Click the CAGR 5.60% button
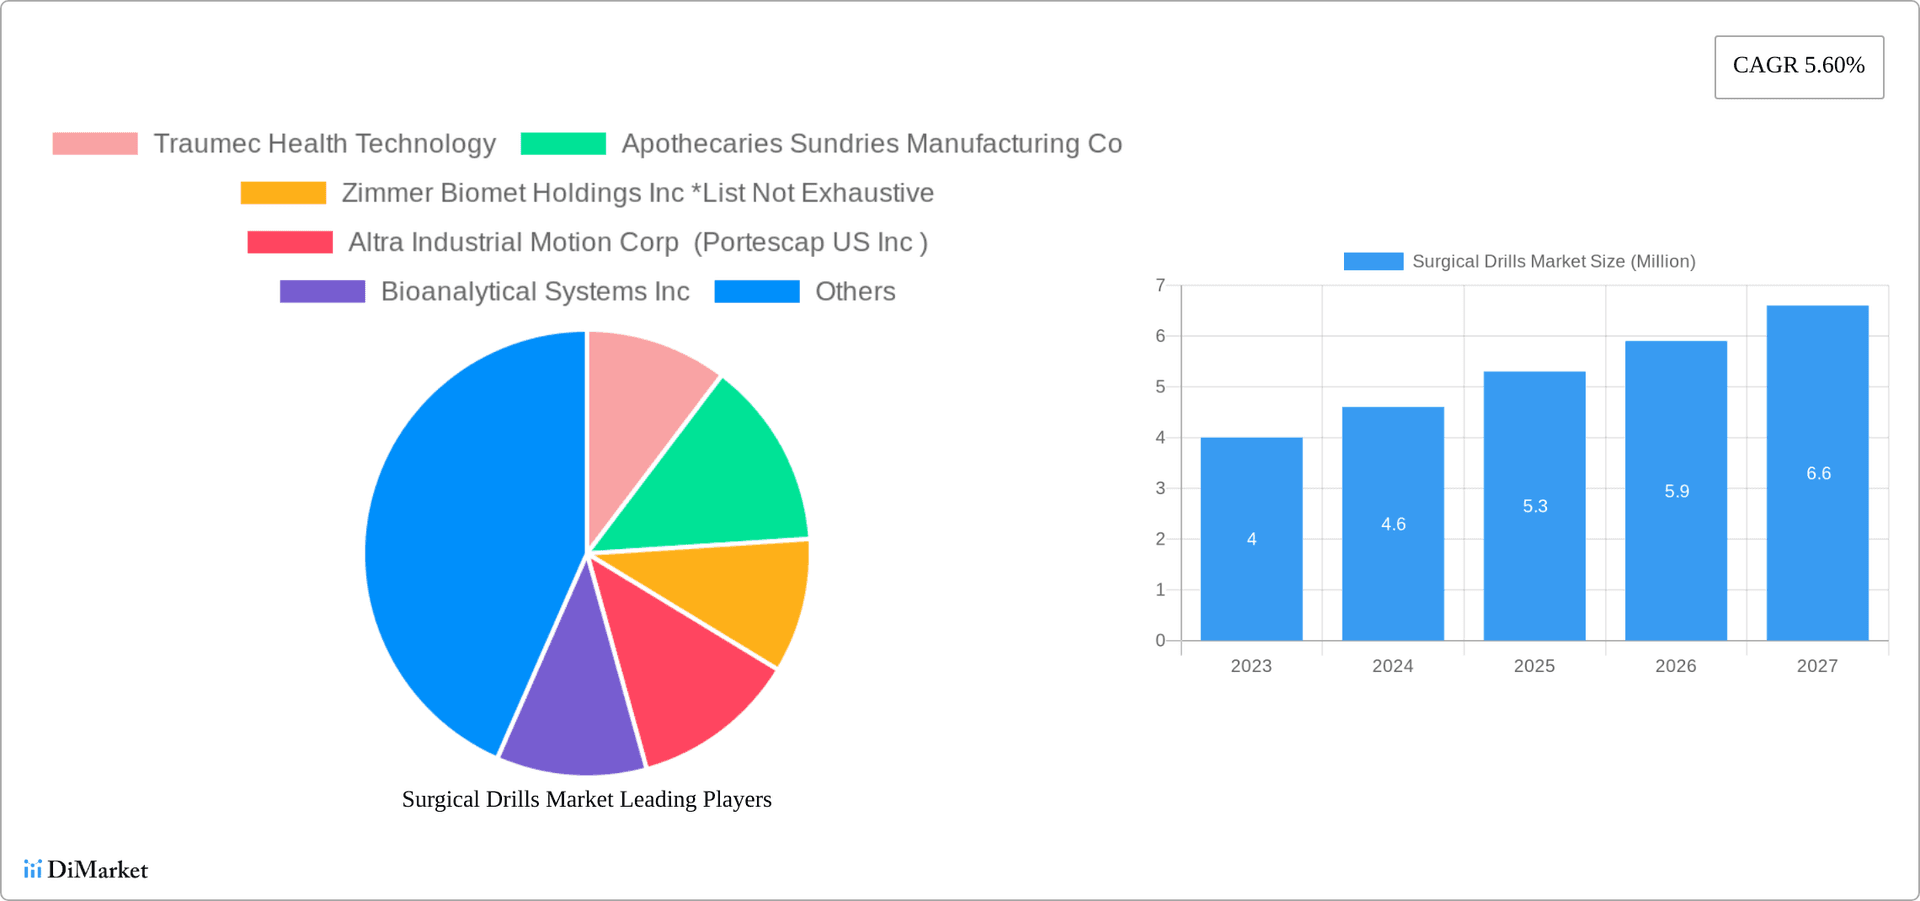 pyautogui.click(x=1798, y=66)
